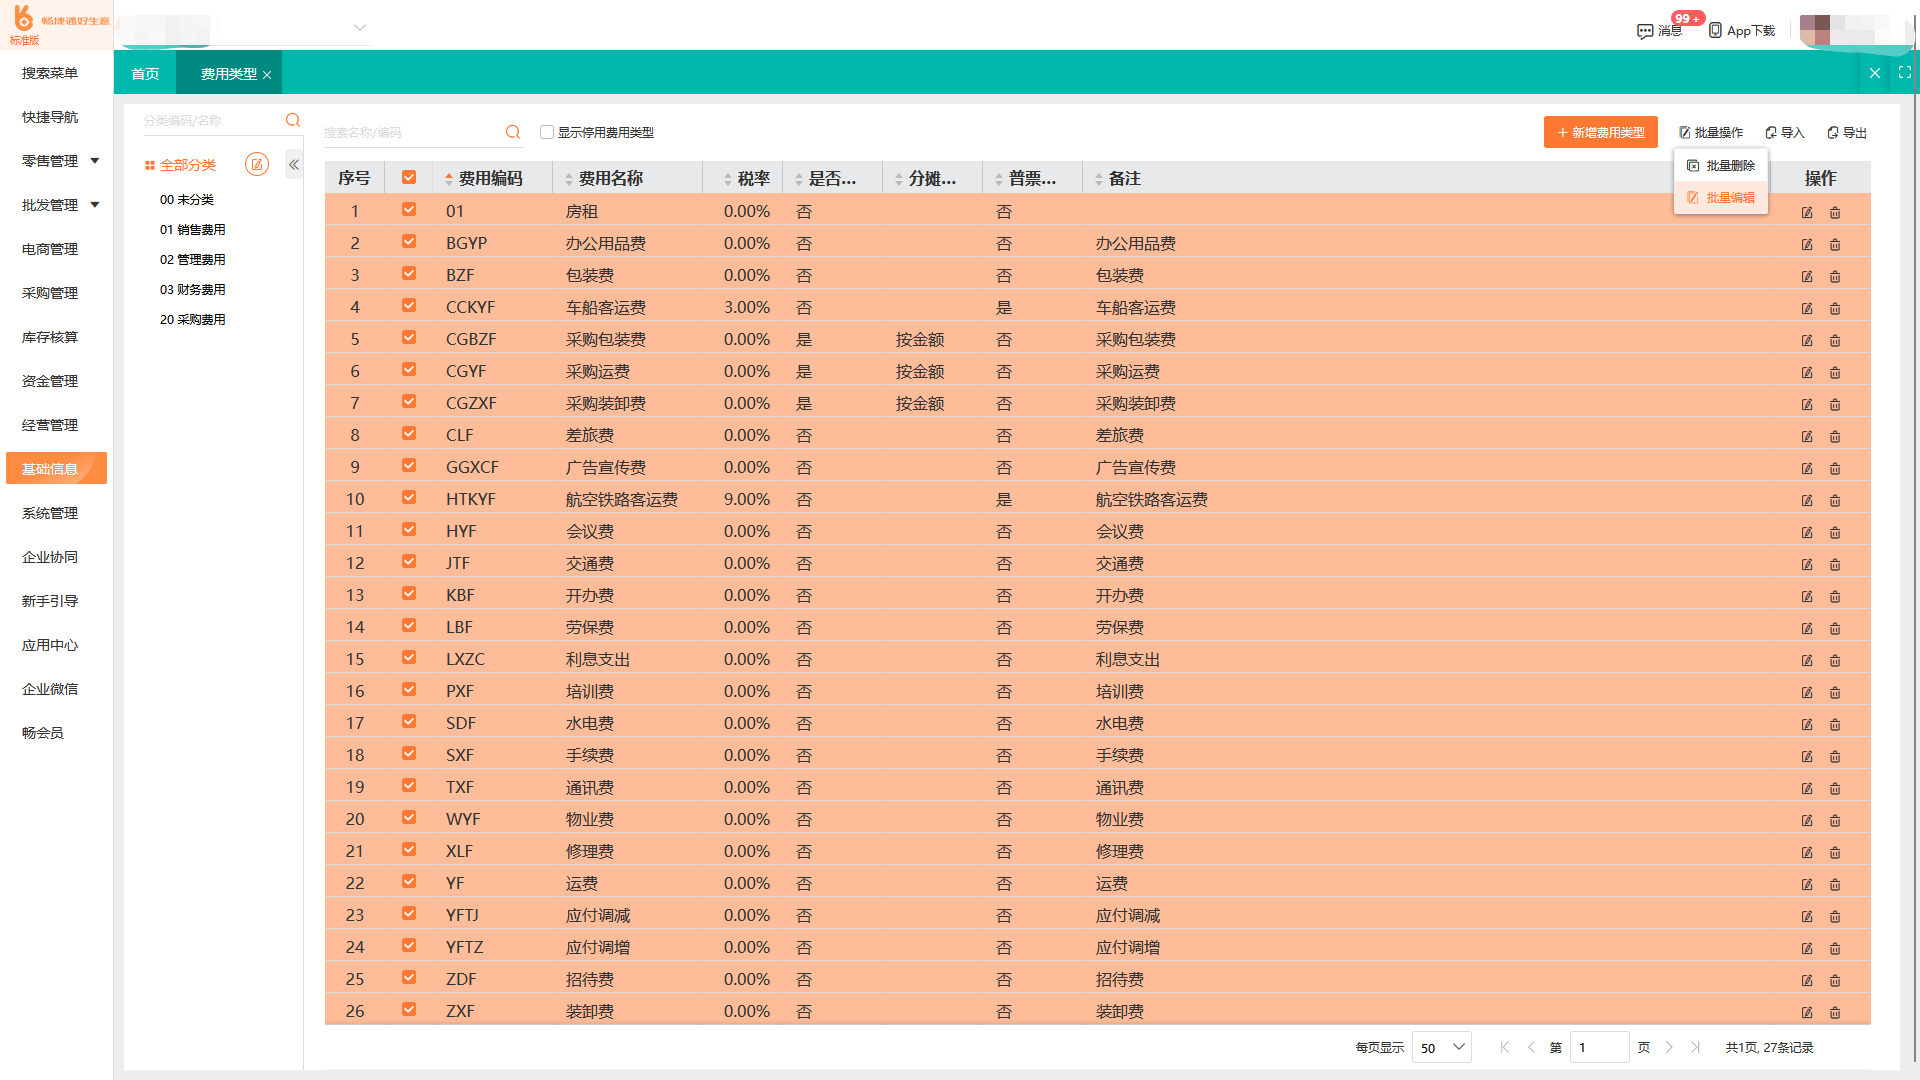Screen dimensions: 1920x1080
Task: Click the 导入 import icon button
Action: pos(1785,131)
